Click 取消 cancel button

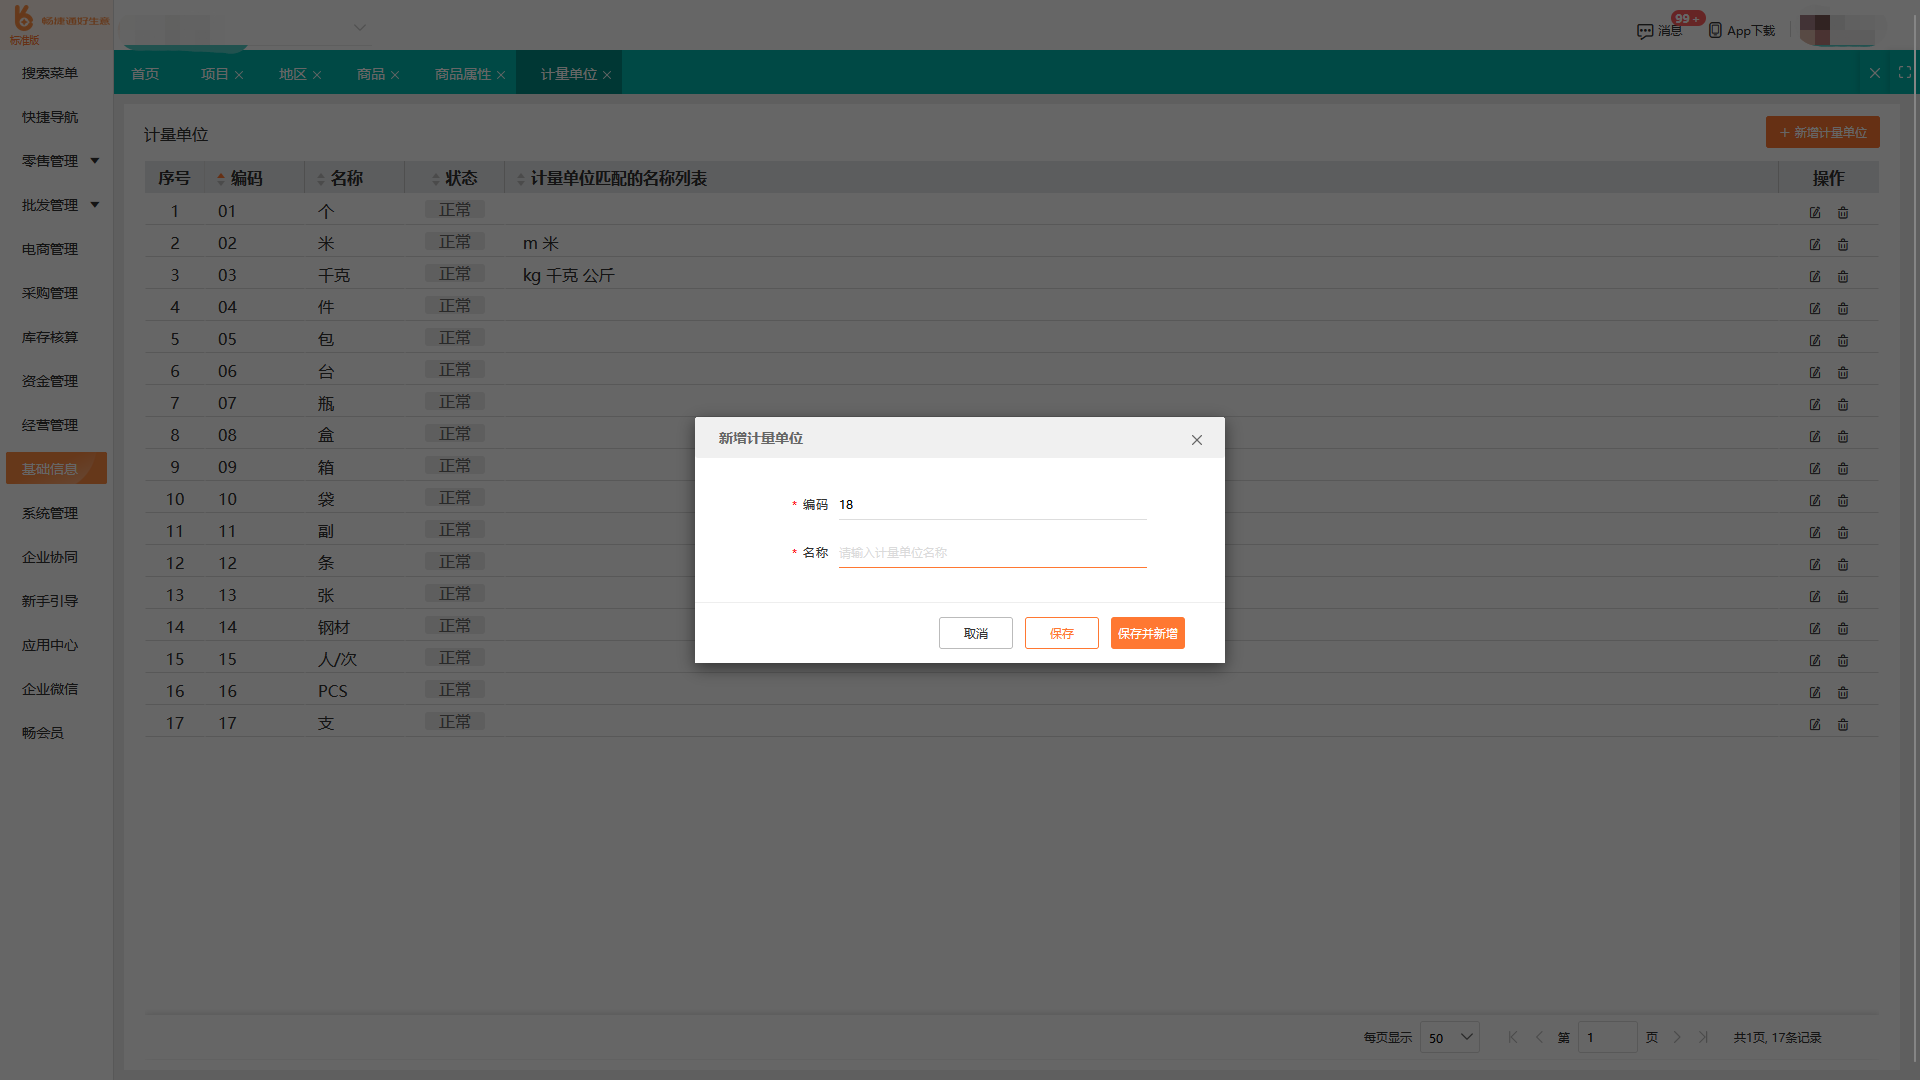click(x=975, y=633)
